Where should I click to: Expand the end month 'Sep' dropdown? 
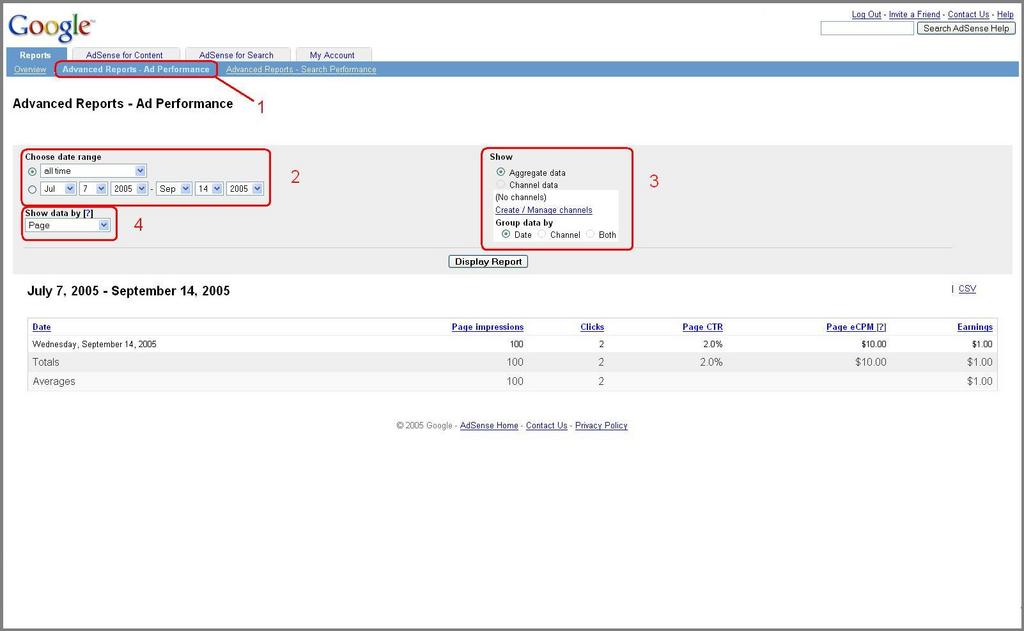click(173, 189)
